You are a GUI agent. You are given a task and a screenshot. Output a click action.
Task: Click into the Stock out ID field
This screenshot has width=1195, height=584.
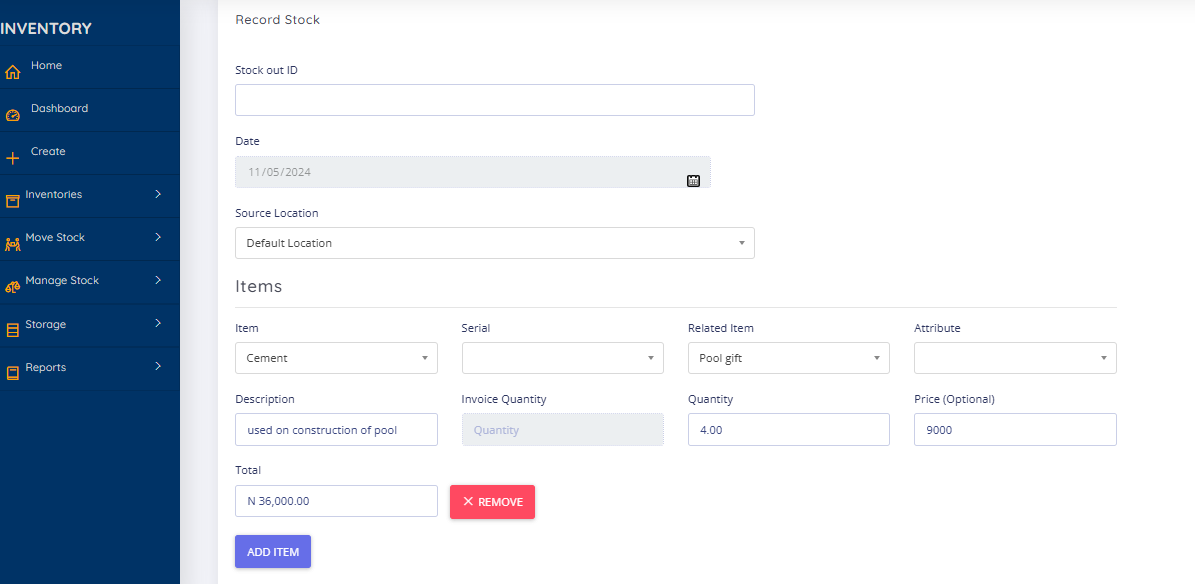click(x=494, y=100)
